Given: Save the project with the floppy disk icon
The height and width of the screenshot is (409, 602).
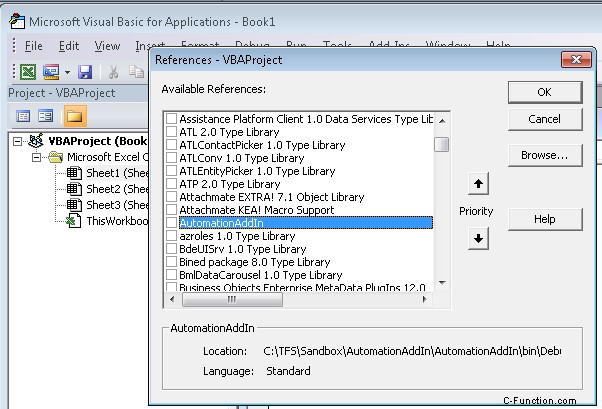Looking at the screenshot, I should coord(85,71).
